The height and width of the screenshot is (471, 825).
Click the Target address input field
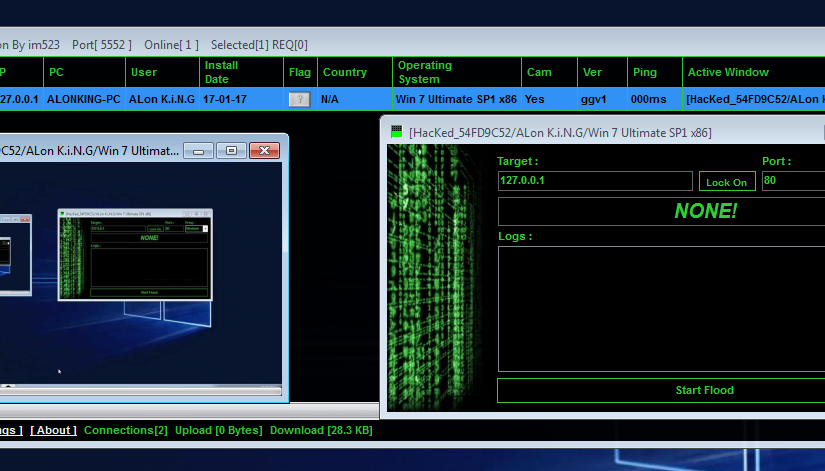click(x=594, y=181)
